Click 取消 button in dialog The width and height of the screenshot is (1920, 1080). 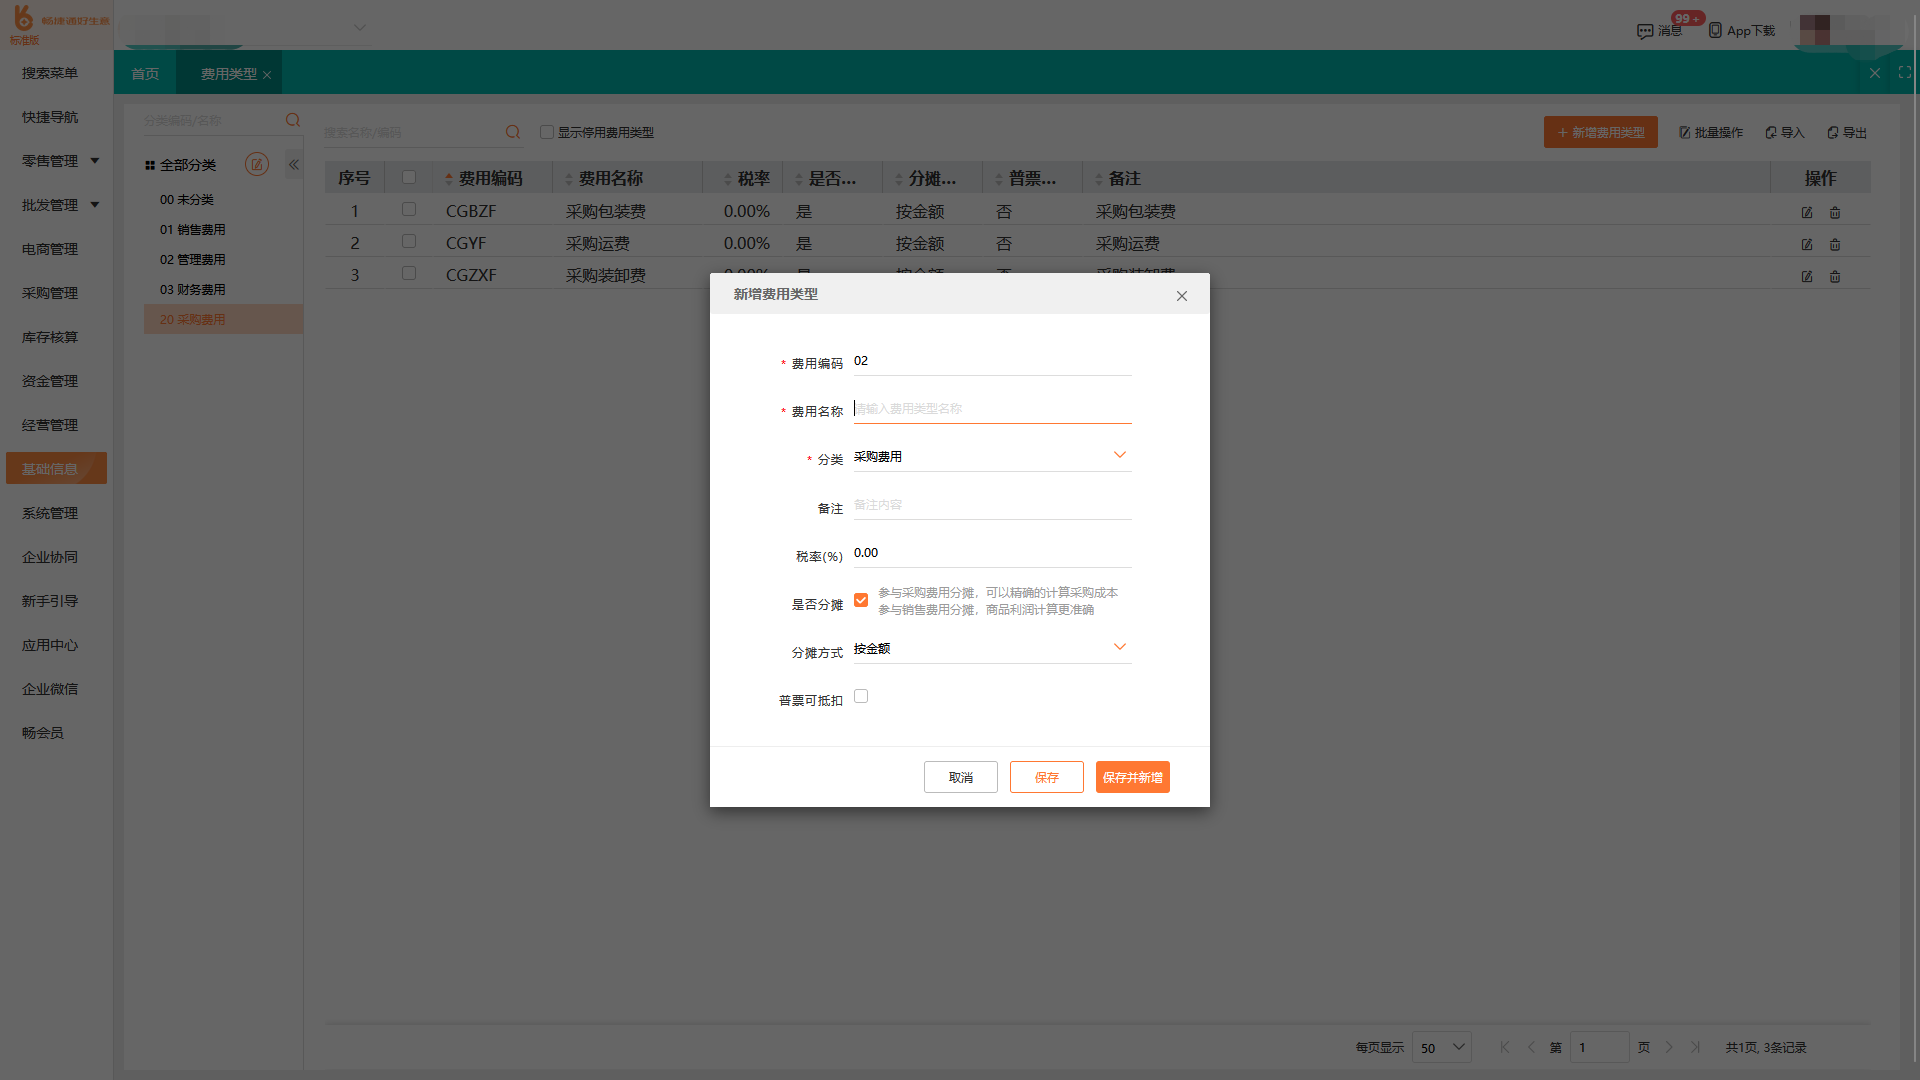point(960,777)
